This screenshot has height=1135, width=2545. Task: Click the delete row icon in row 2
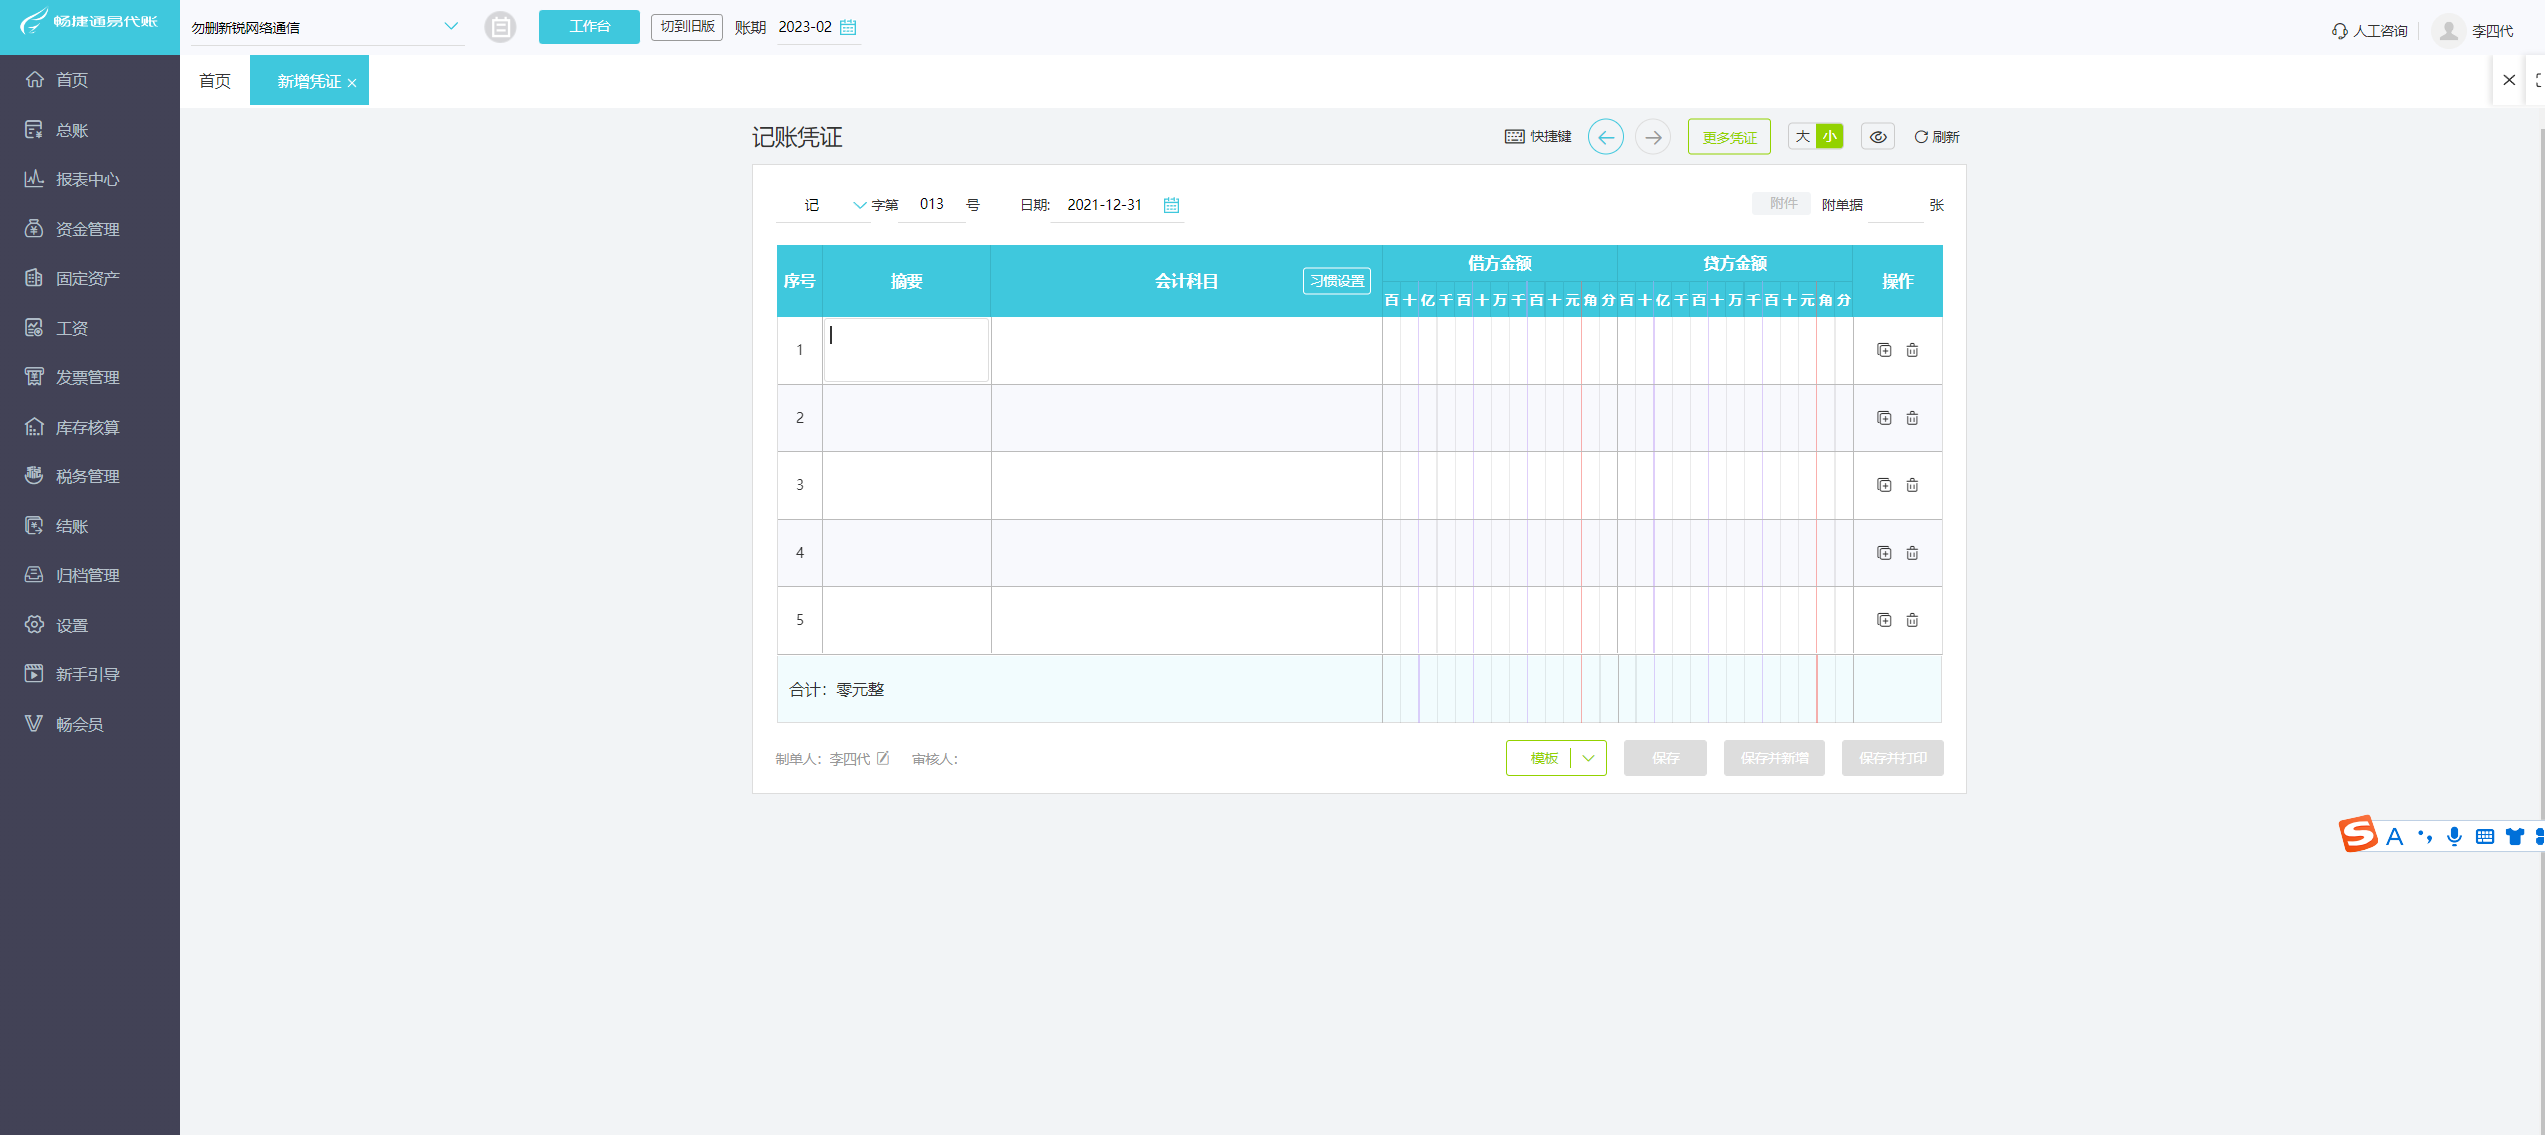click(1912, 417)
